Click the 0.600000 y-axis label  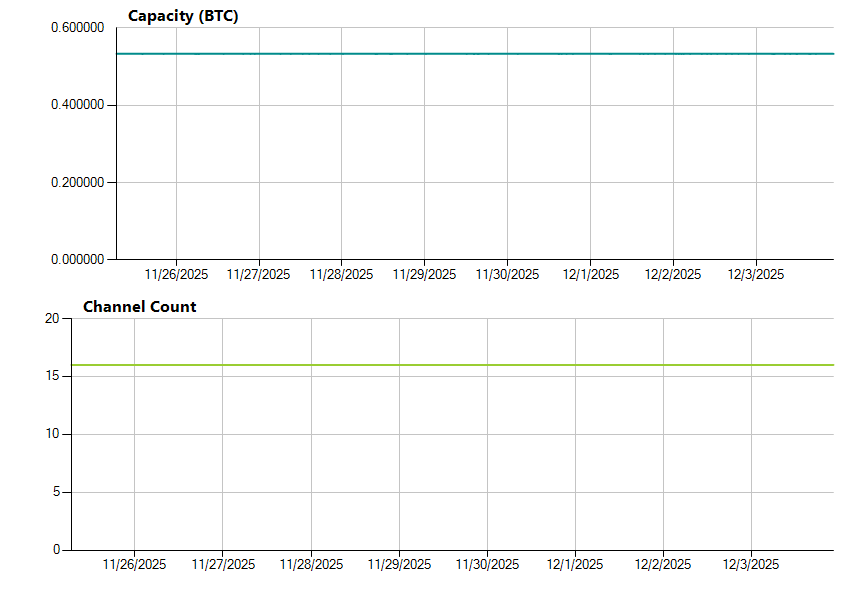click(x=77, y=28)
